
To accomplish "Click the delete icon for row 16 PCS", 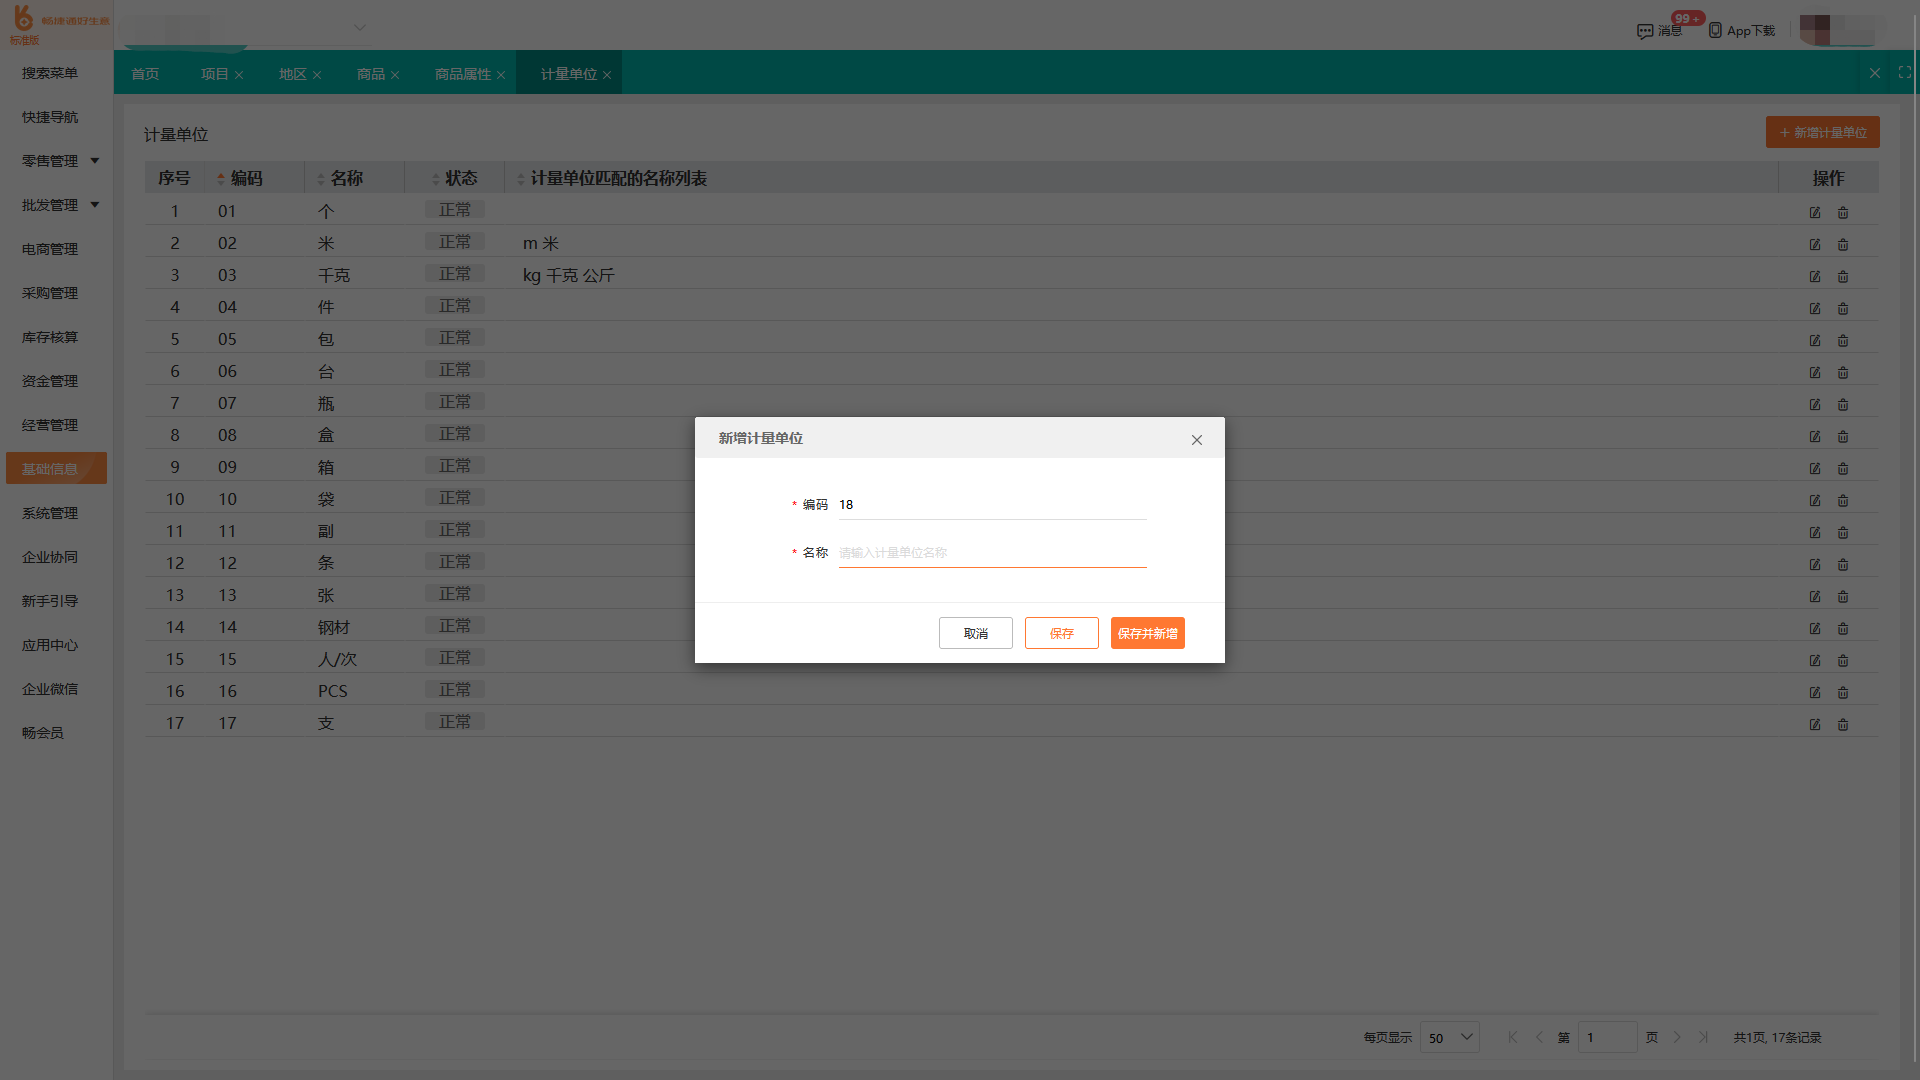I will pyautogui.click(x=1844, y=691).
